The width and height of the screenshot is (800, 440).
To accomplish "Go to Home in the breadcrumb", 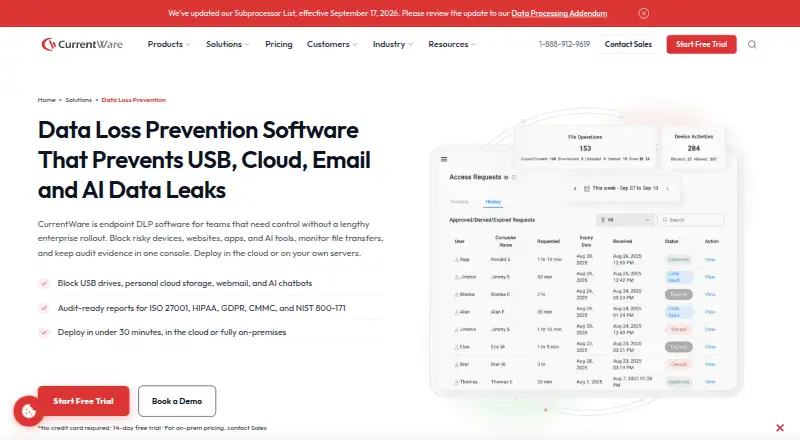I will click(x=46, y=100).
